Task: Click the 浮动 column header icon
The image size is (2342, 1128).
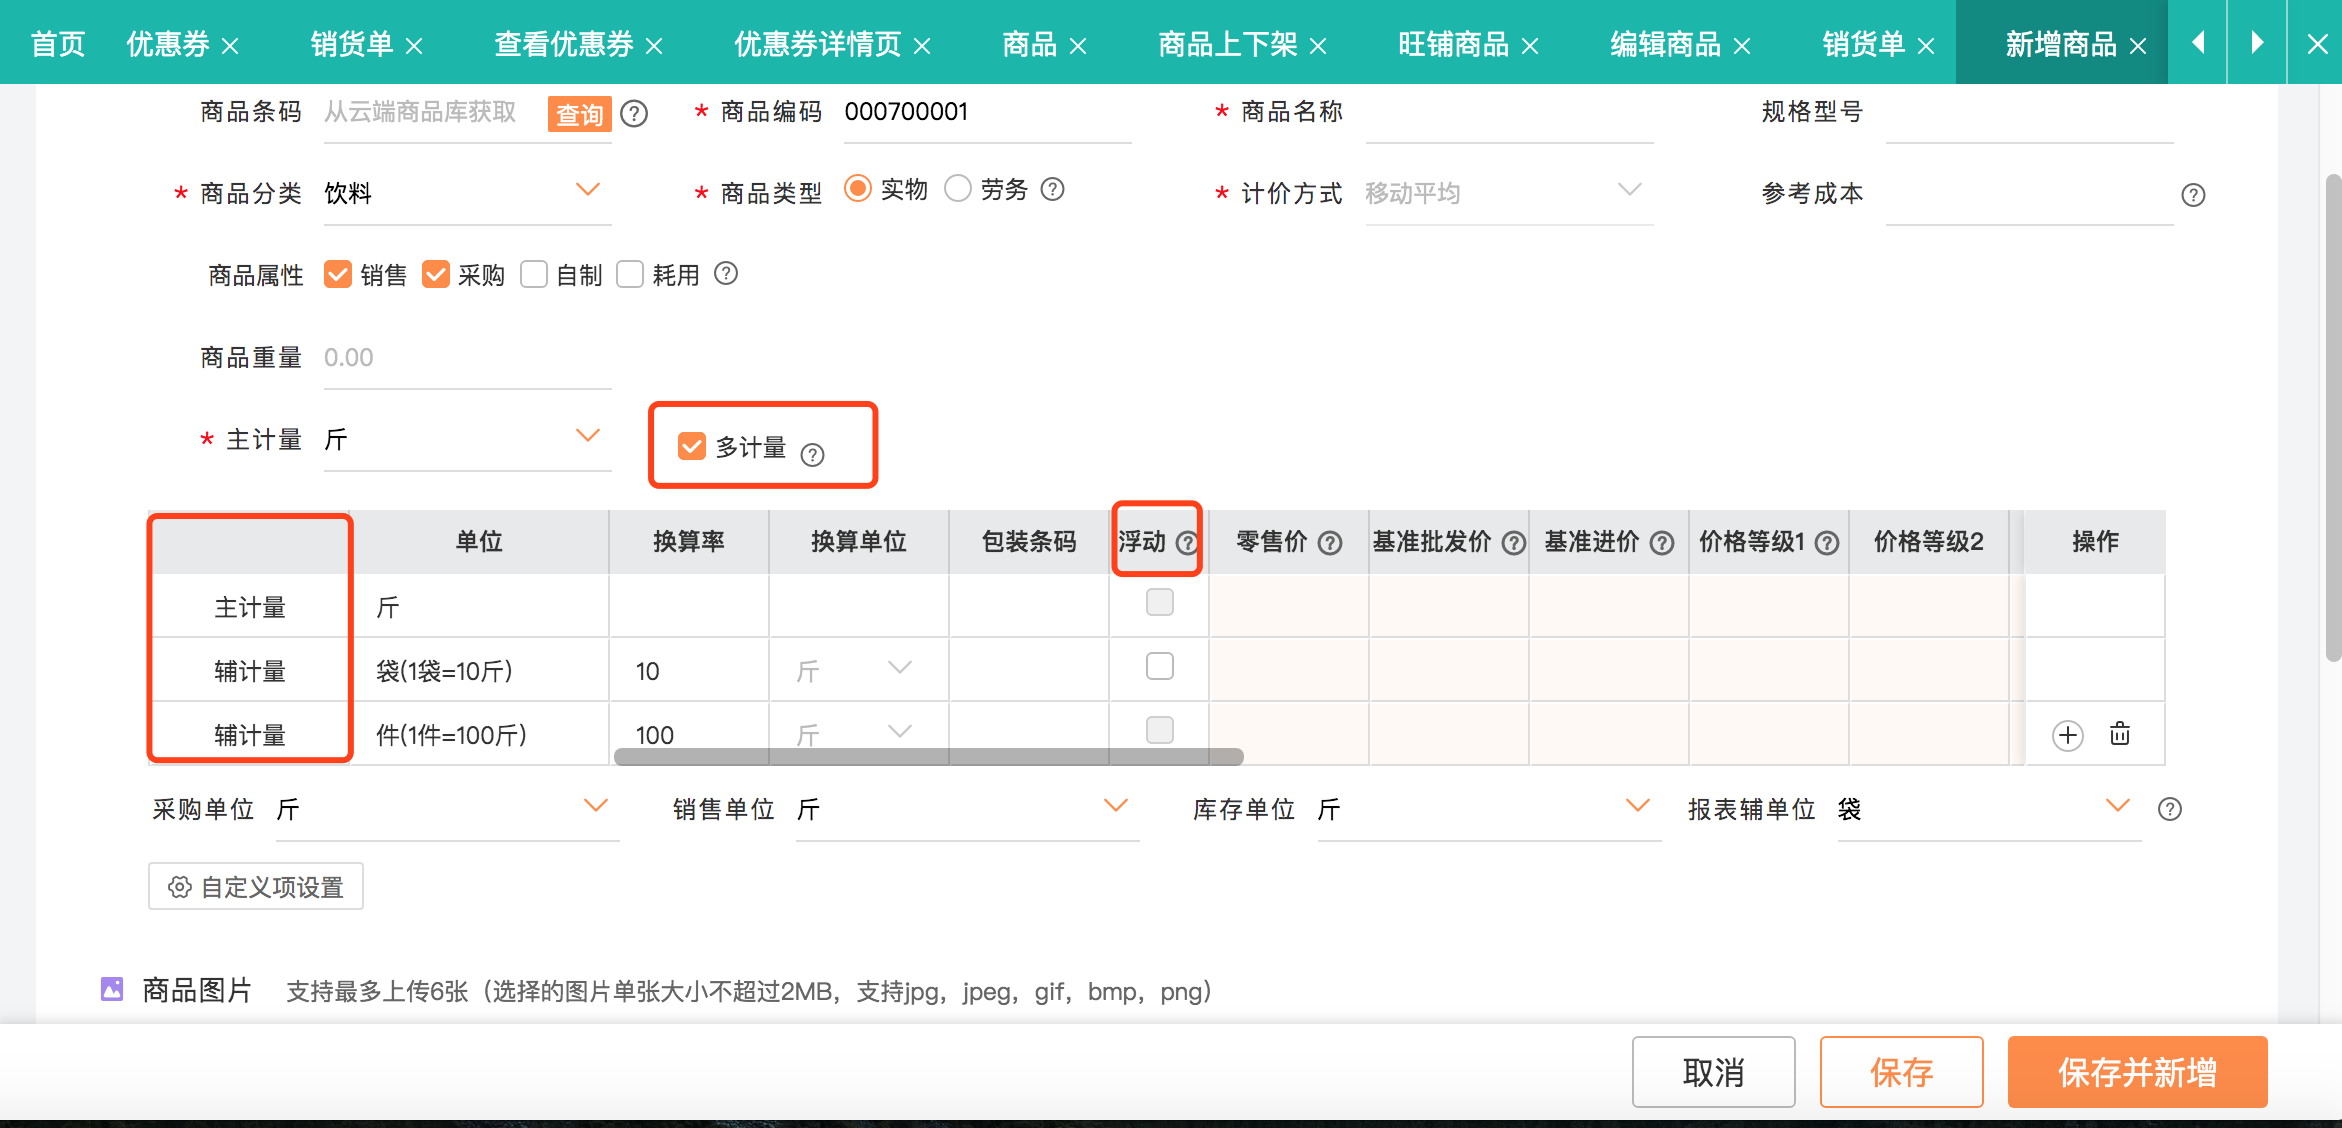Action: click(x=1187, y=541)
